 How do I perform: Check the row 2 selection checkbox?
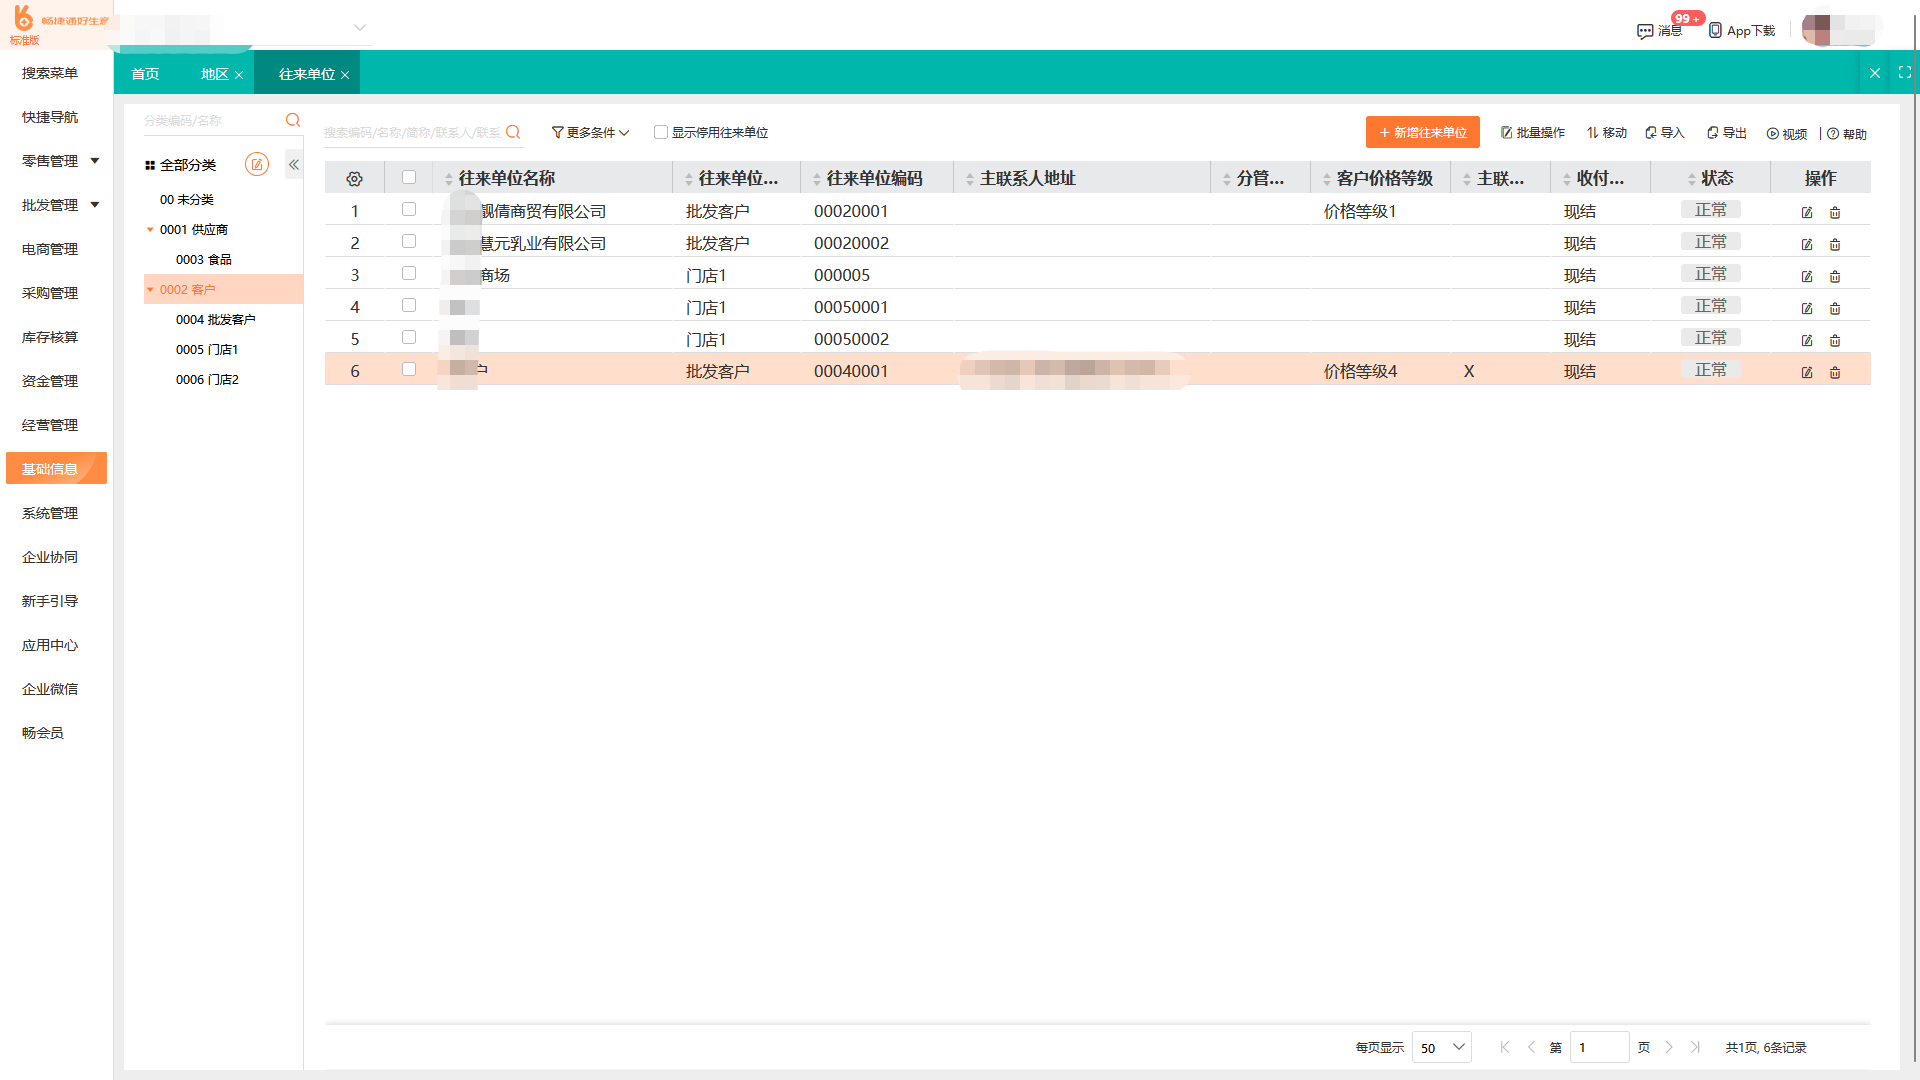pos(411,241)
